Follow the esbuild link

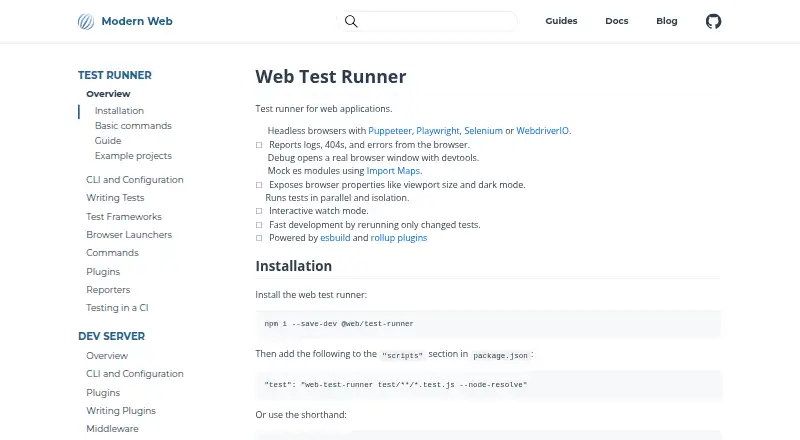tap(335, 238)
